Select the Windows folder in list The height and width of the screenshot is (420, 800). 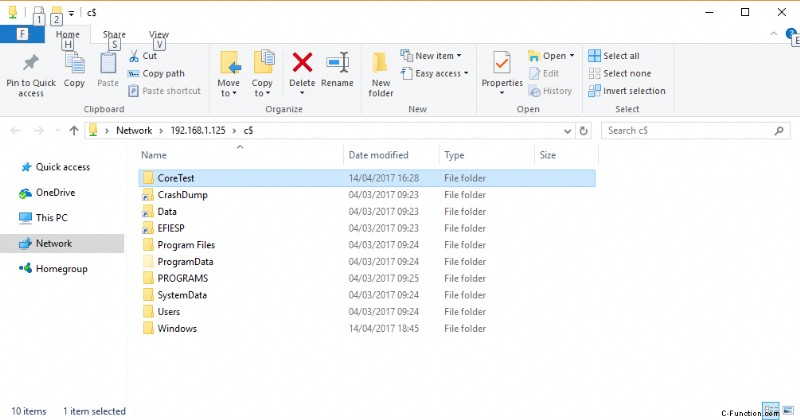(x=177, y=328)
